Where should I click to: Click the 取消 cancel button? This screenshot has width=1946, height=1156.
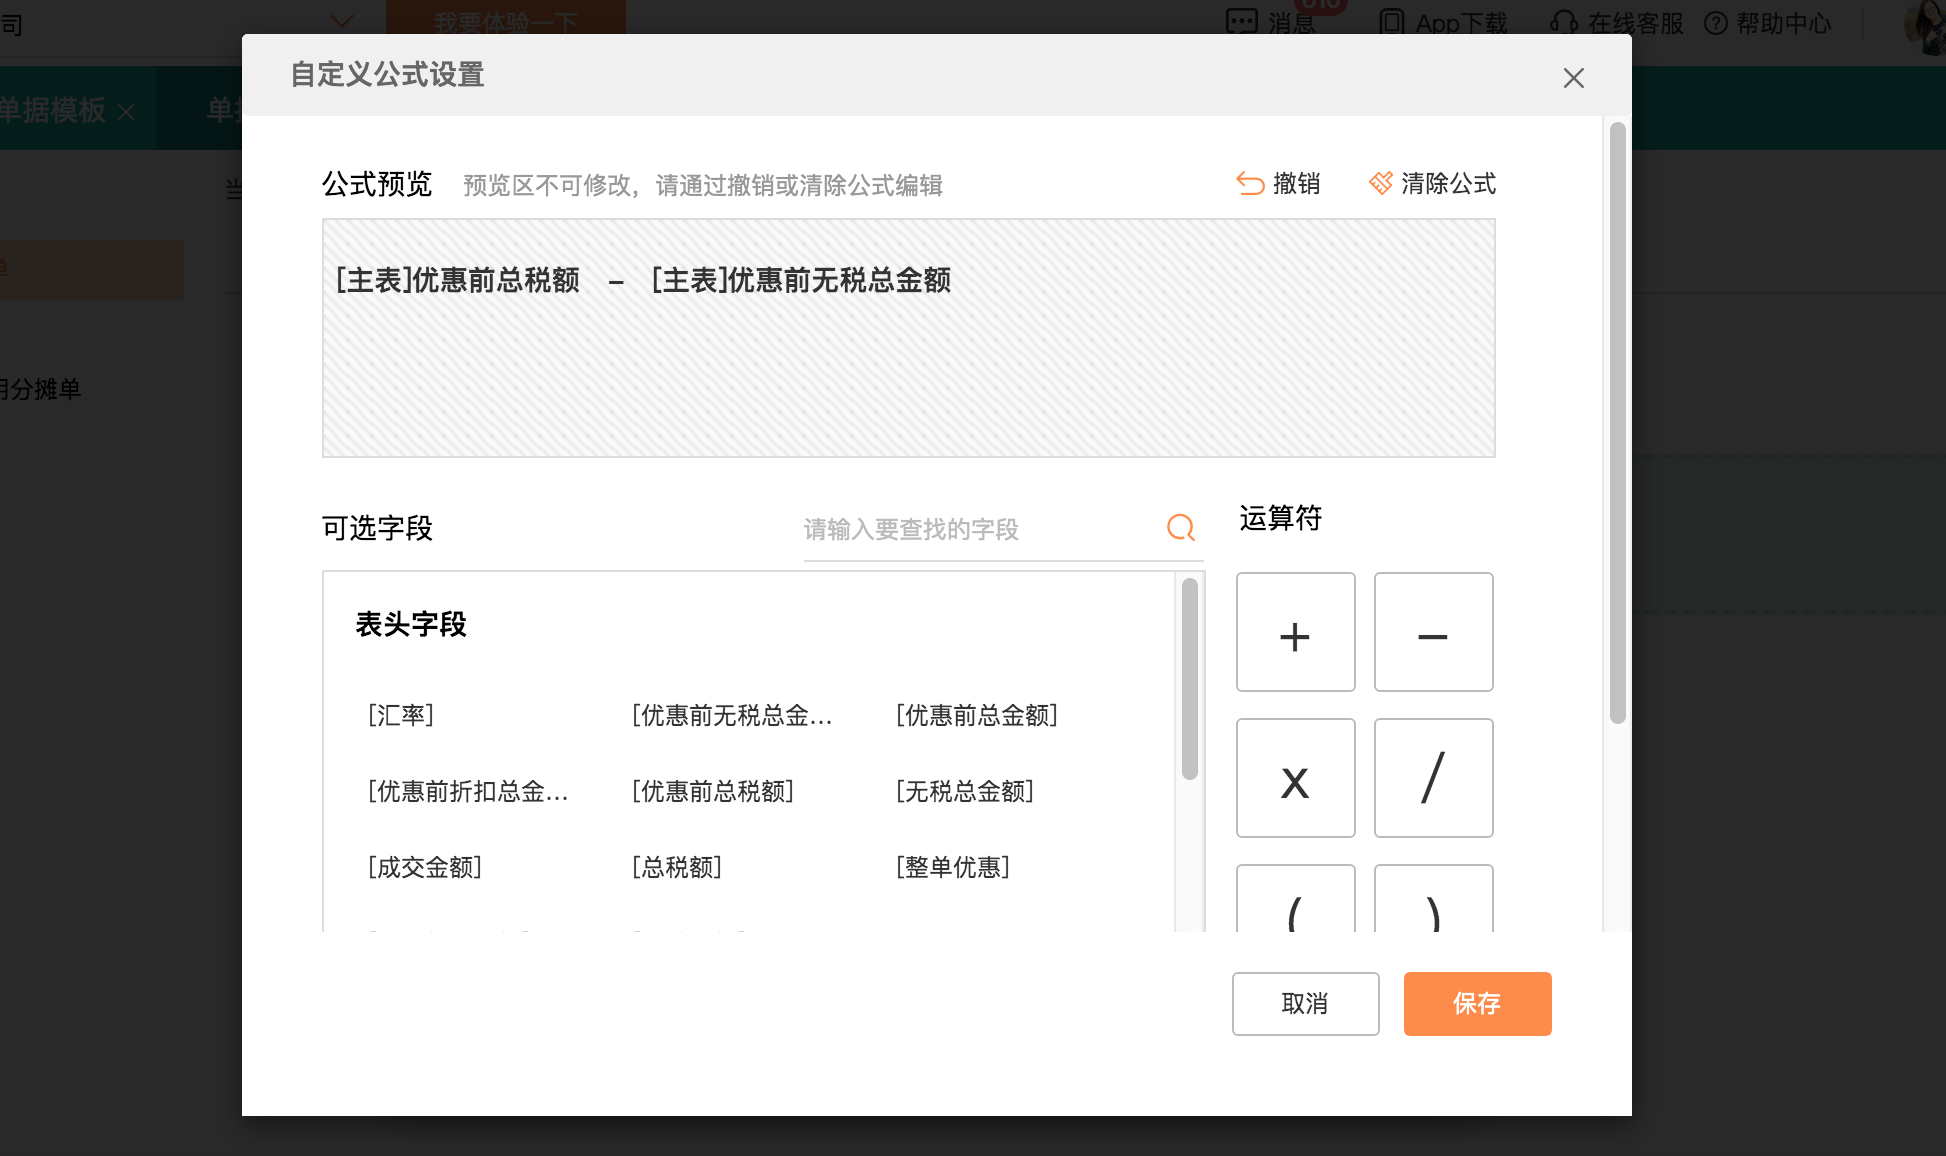coord(1305,1002)
